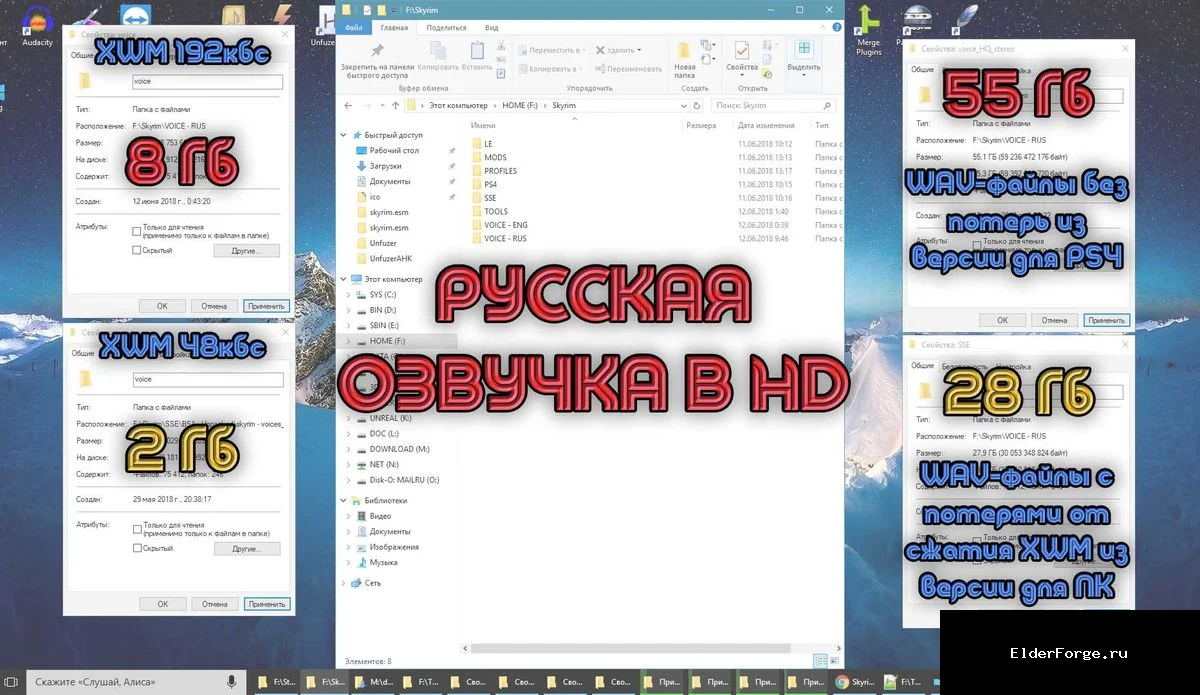
Task: Enable 'Только для чтения' in XWM 192 properties
Action: tap(136, 230)
